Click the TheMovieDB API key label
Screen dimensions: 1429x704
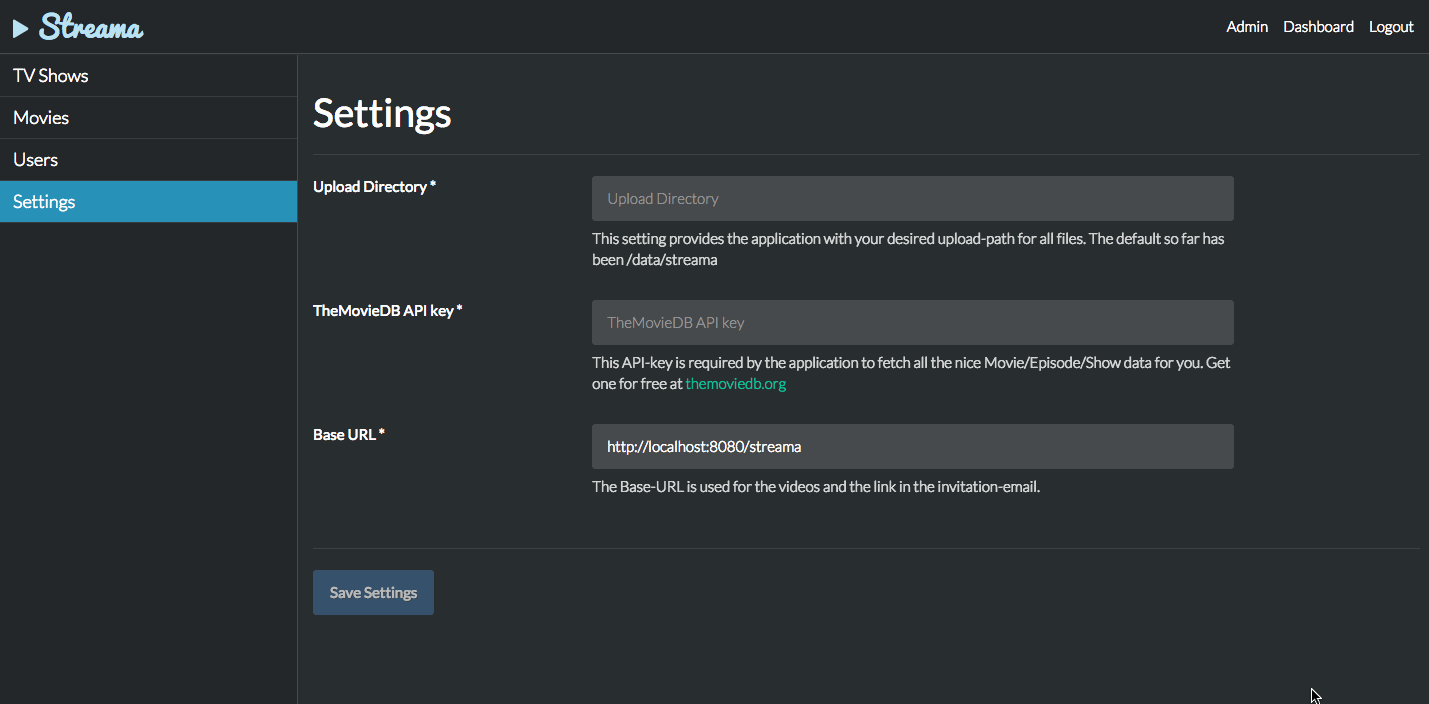point(386,310)
